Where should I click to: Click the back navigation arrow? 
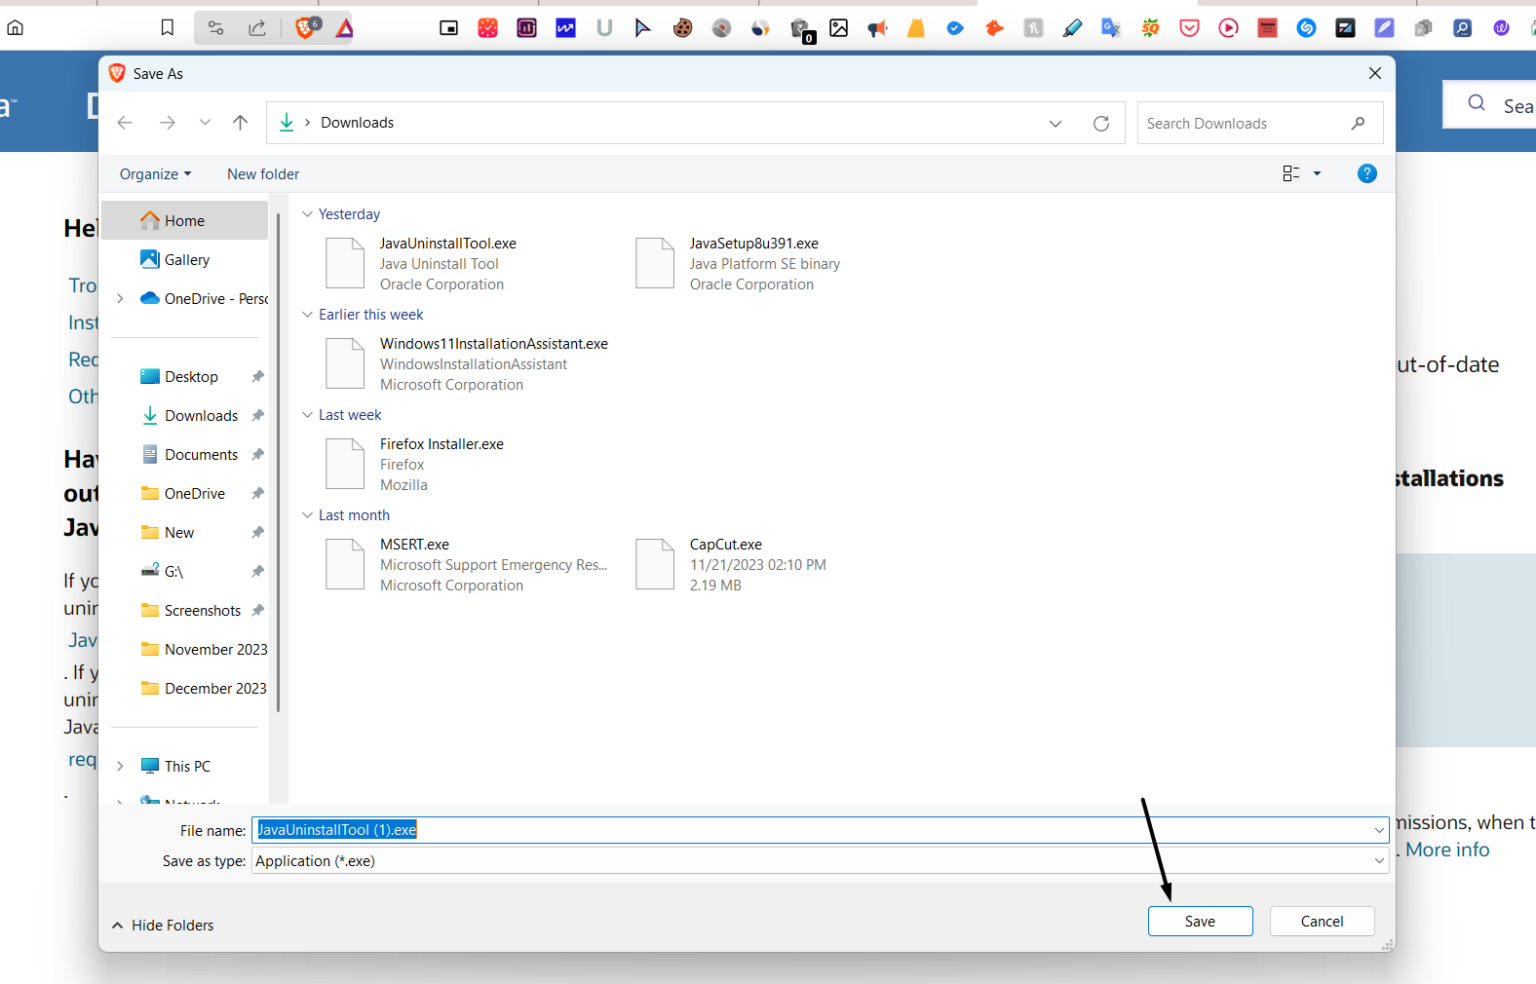coord(124,122)
